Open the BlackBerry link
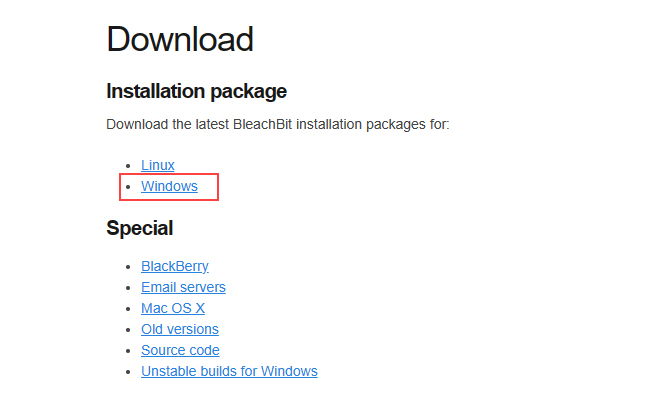Screen dimensions: 656x402 pyautogui.click(x=175, y=266)
